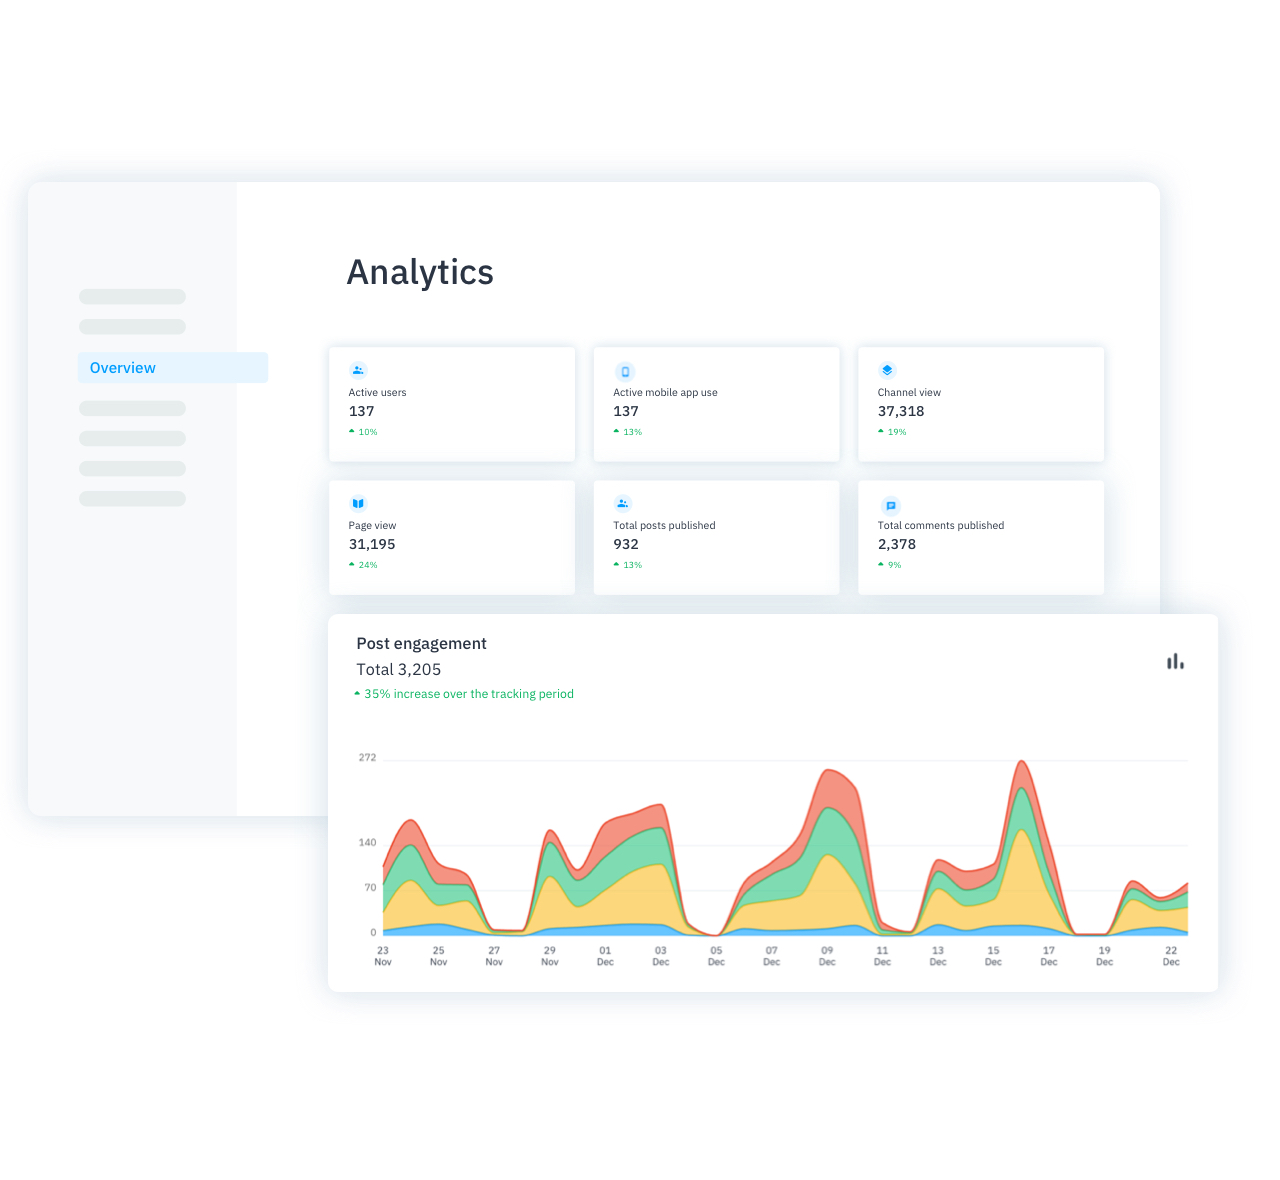Click the chat bubble icon on Total comments published
Image resolution: width=1280 pixels, height=1180 pixels.
point(890,505)
